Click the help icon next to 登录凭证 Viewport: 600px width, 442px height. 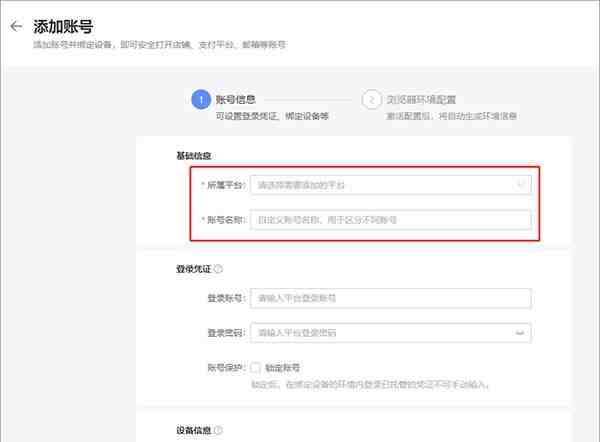tap(218, 268)
